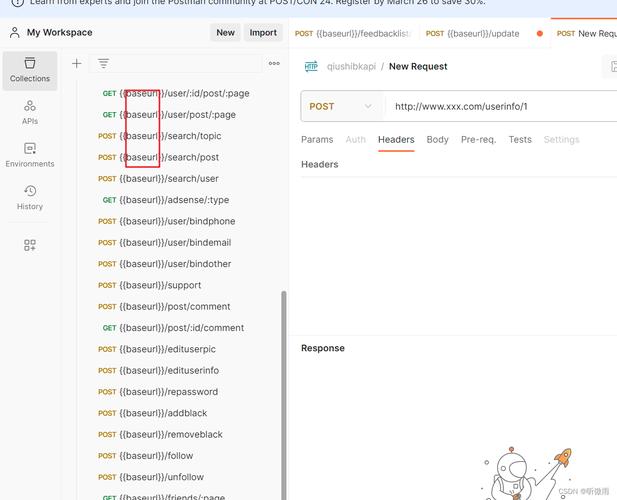Open POST /edituserinfo request
This screenshot has width=617, height=500.
[x=158, y=371]
